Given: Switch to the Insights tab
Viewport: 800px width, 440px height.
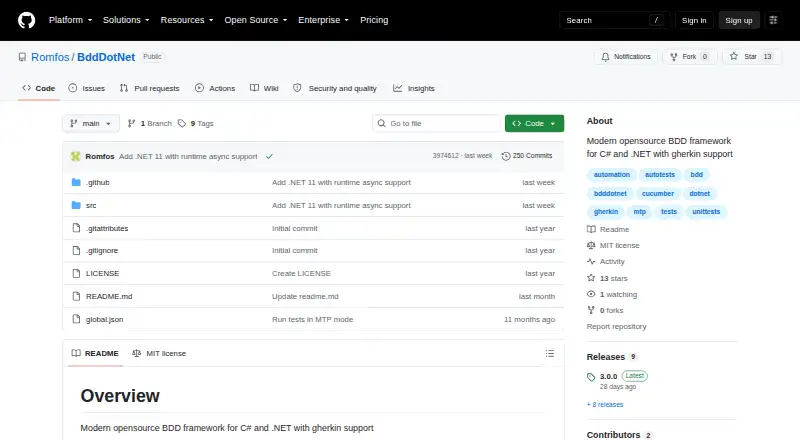Looking at the screenshot, I should (414, 88).
